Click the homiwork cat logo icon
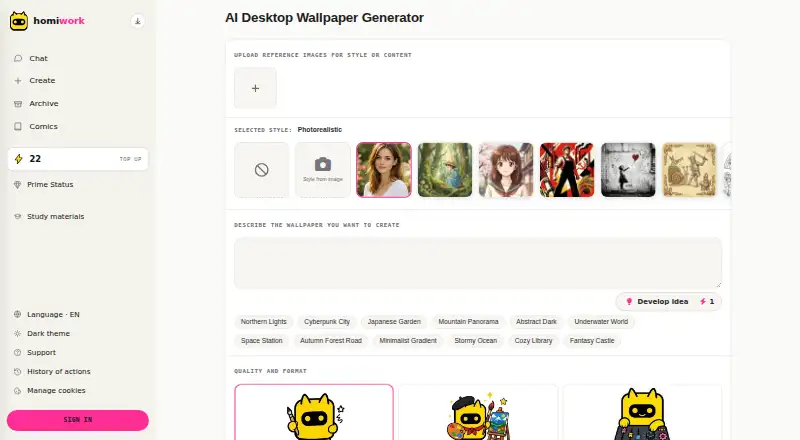Image resolution: width=800 pixels, height=440 pixels. [x=19, y=21]
